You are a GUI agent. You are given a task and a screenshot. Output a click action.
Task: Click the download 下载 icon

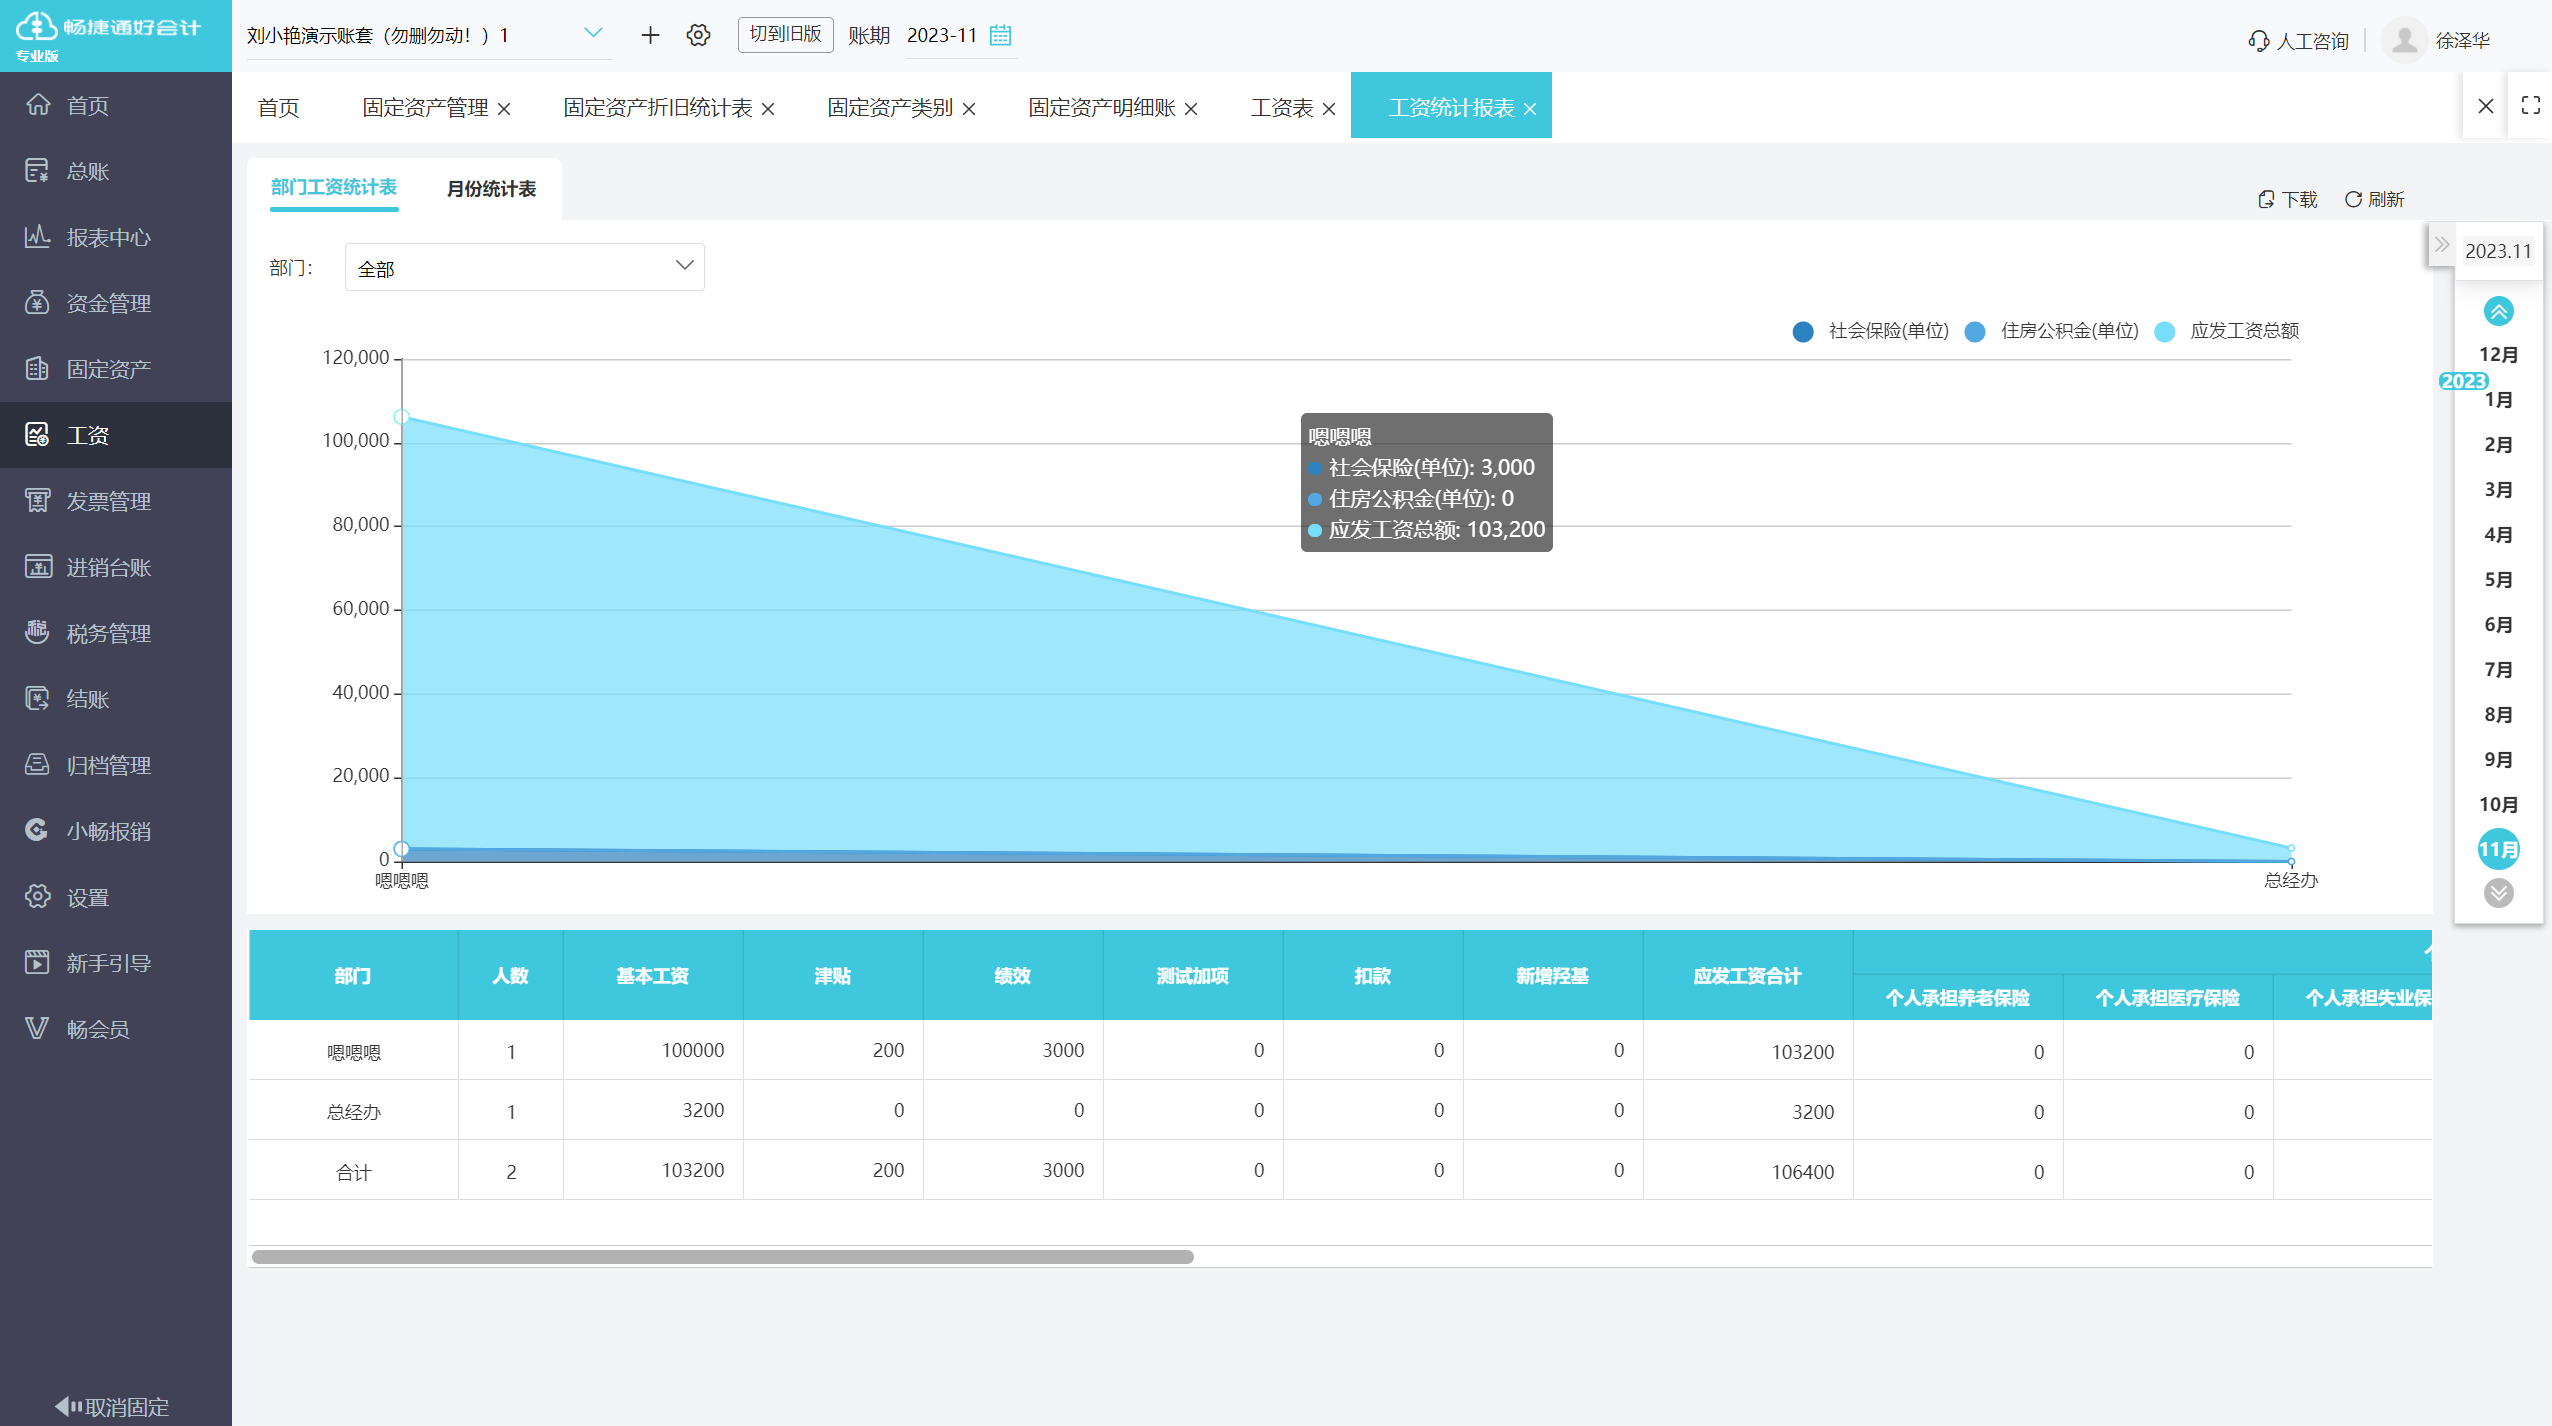pos(2265,198)
